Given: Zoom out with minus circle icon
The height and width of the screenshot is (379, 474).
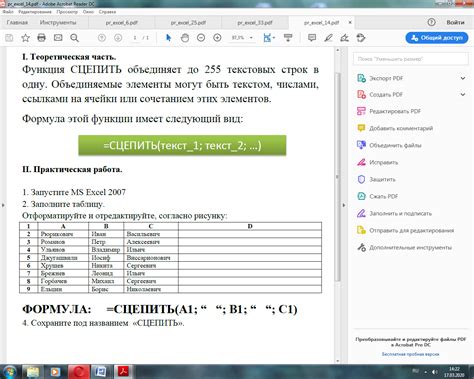Looking at the screenshot, I should click(201, 38).
